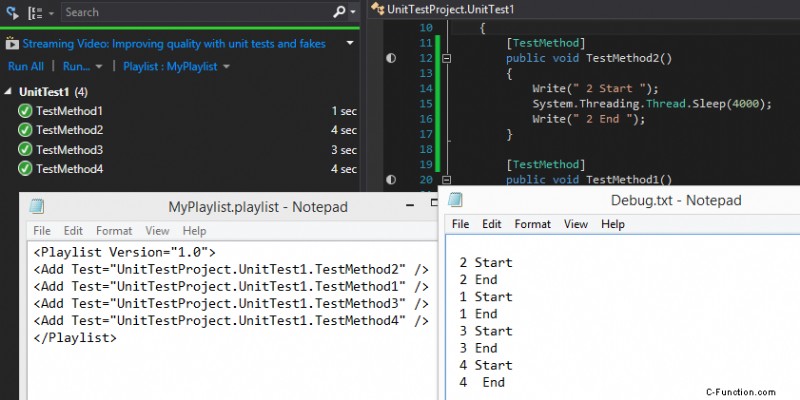Viewport: 800px width, 400px height.
Task: Click the magnifier icon in the search box
Action: click(x=340, y=12)
